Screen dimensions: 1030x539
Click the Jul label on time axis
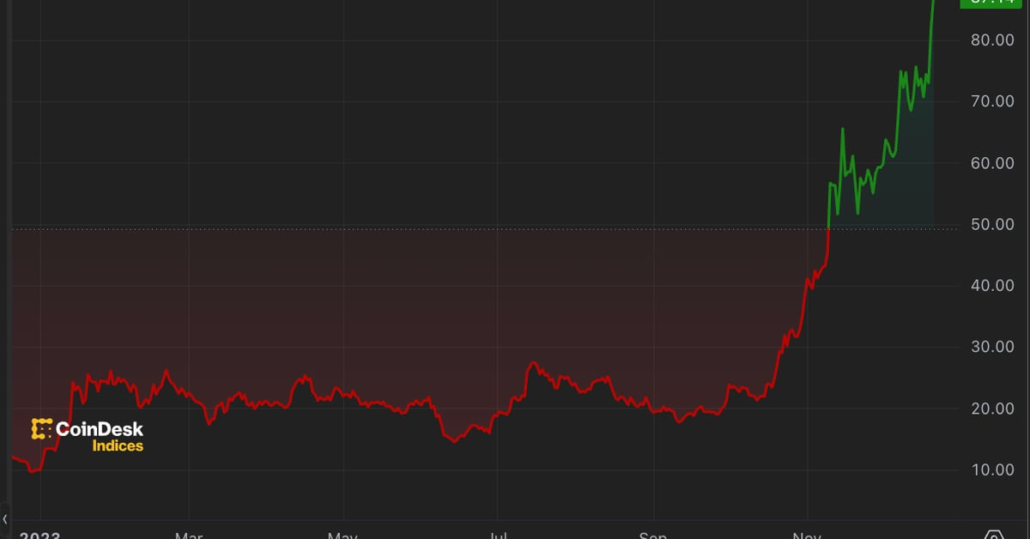click(x=496, y=535)
